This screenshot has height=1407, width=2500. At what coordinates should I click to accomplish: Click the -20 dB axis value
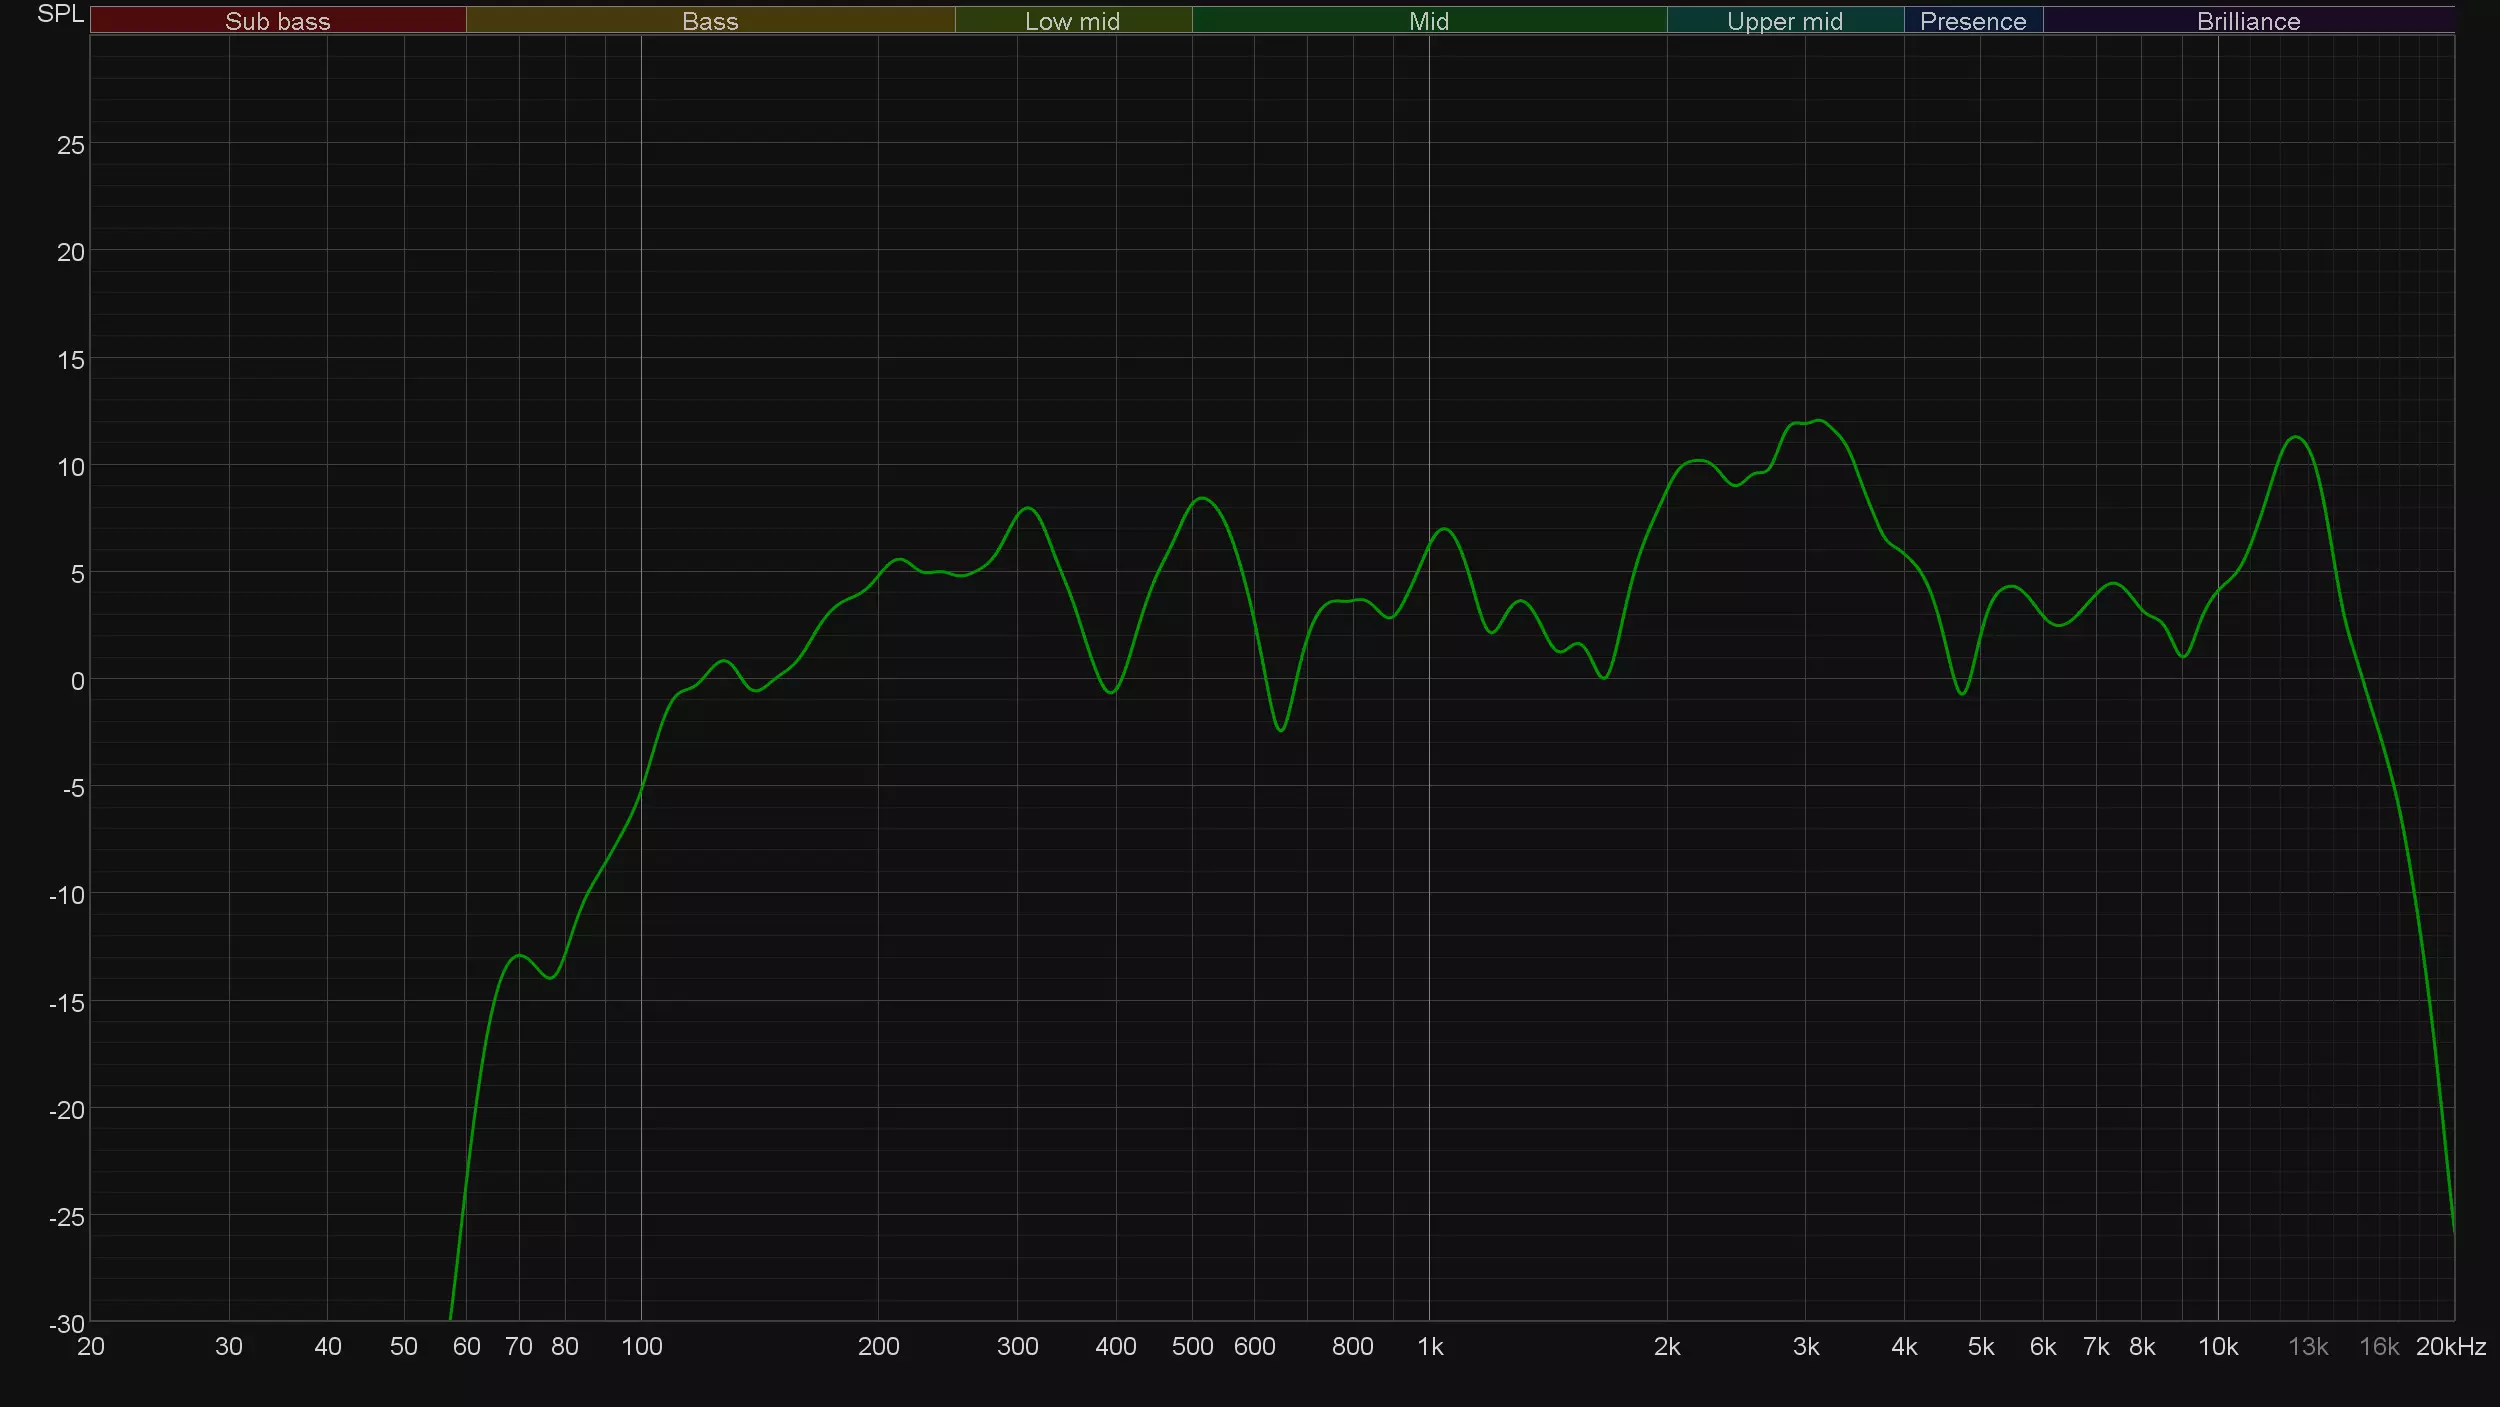pos(67,1110)
